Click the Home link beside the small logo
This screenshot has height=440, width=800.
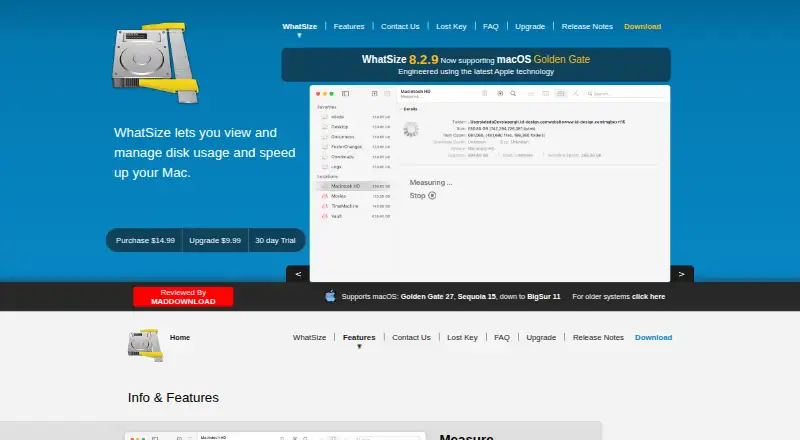click(x=180, y=337)
